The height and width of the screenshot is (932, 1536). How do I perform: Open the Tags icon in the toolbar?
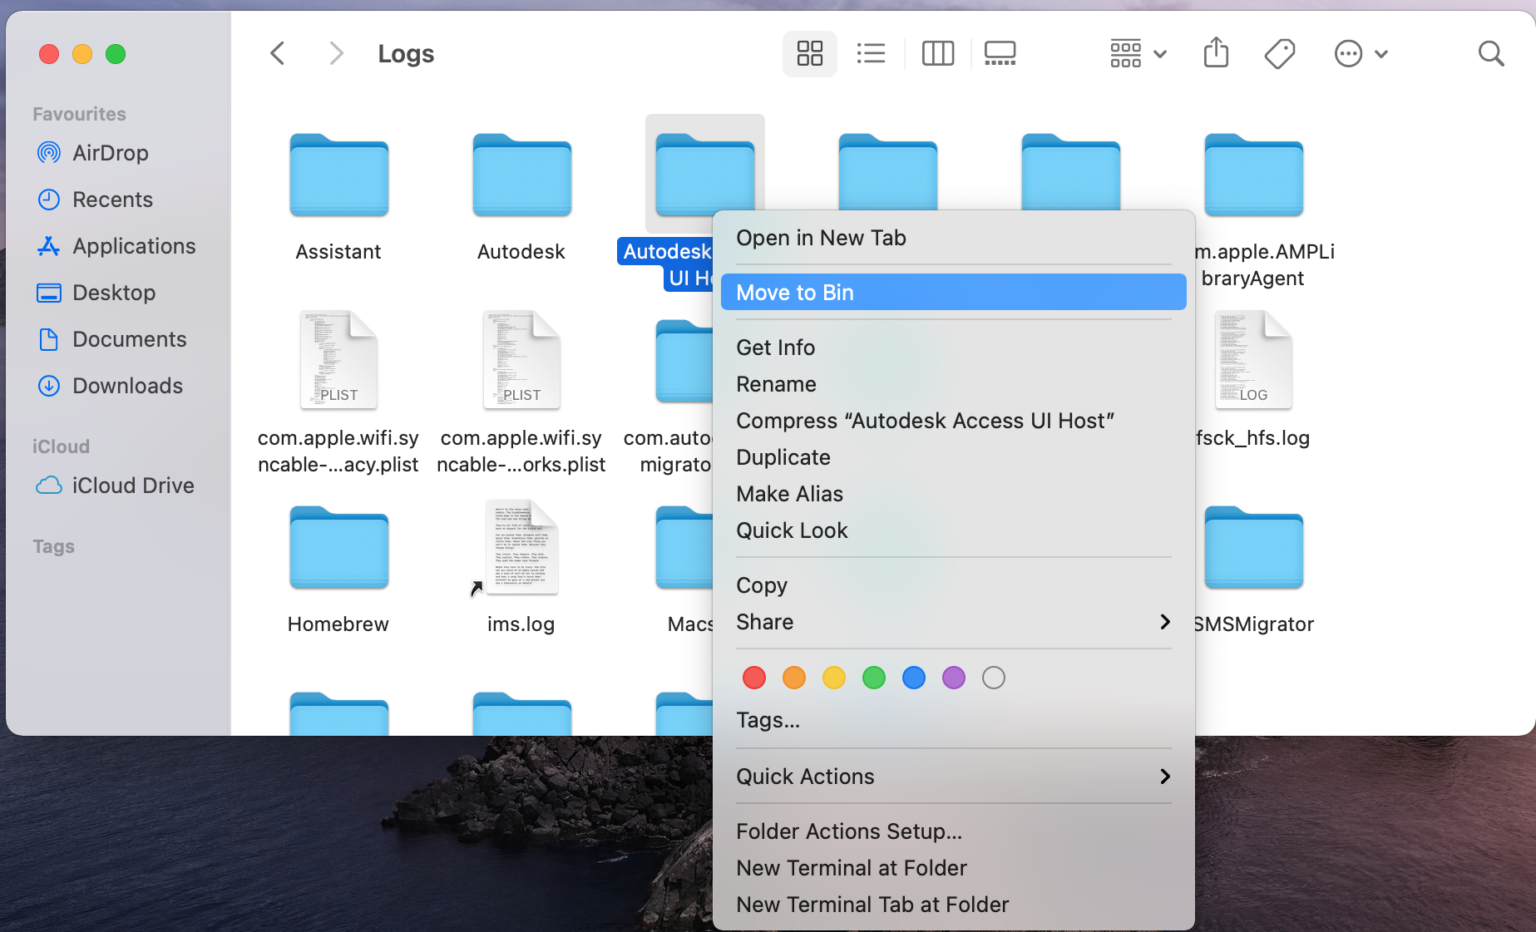(1280, 53)
